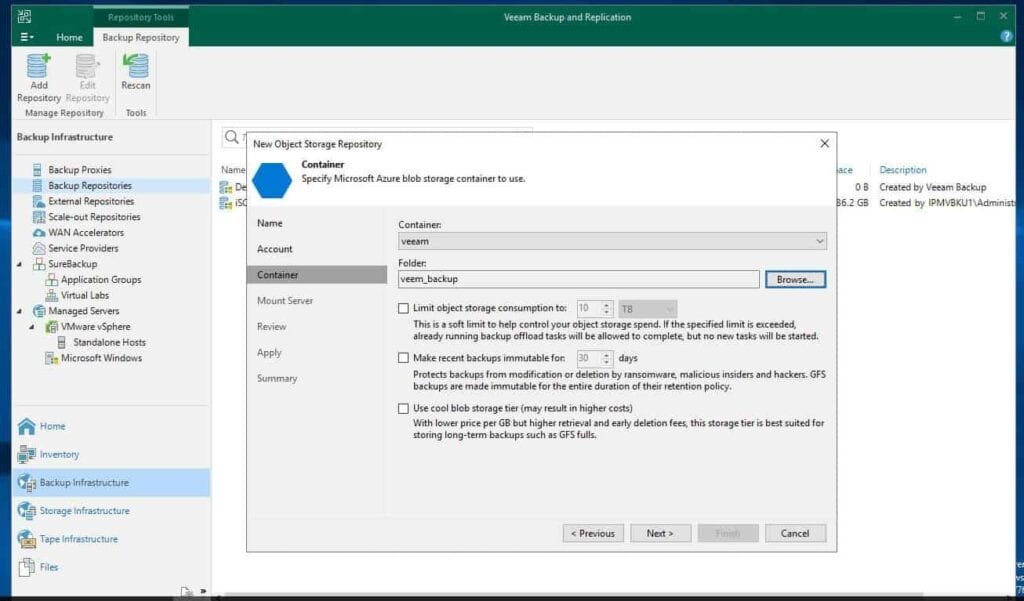The width and height of the screenshot is (1024, 601).
Task: Select the Service Providers tree icon
Action: tap(39, 248)
